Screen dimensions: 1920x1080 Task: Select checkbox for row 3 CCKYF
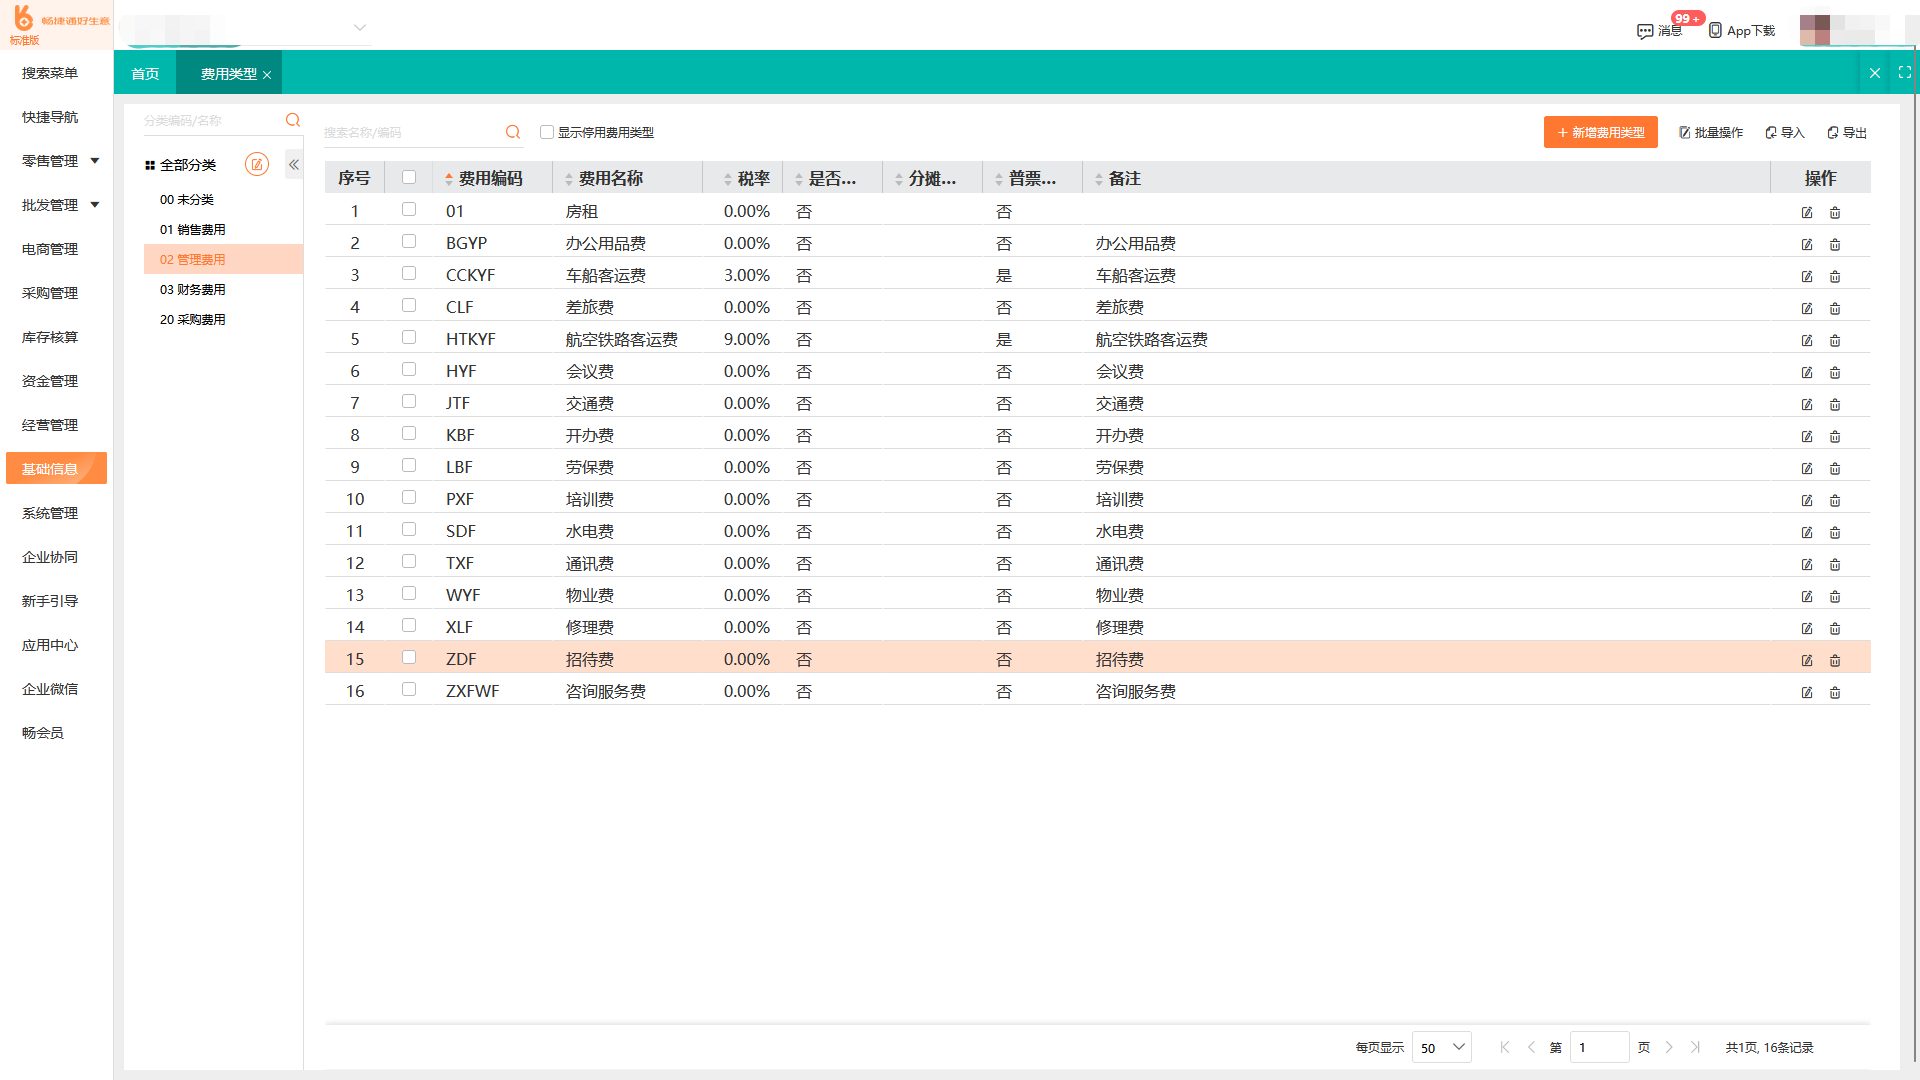coord(409,274)
